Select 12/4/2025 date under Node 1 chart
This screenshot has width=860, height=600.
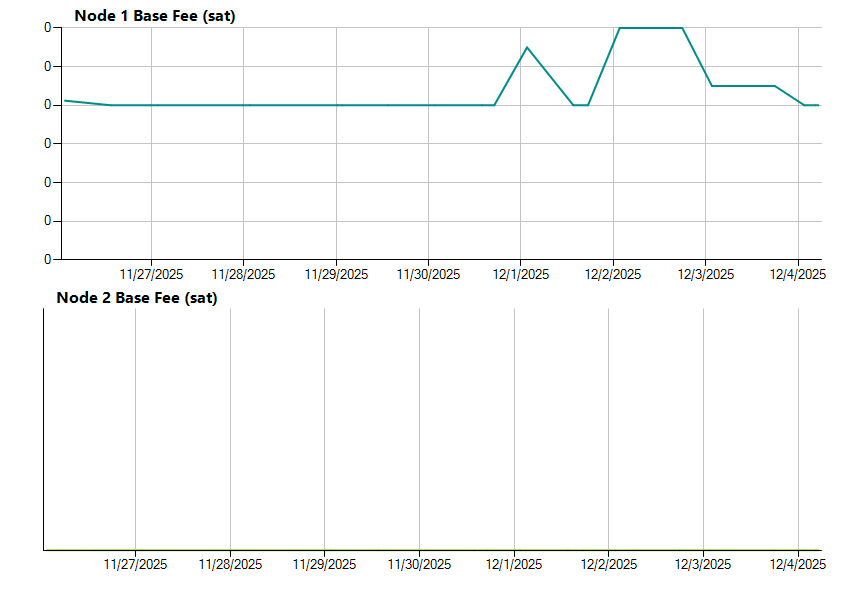click(x=797, y=274)
